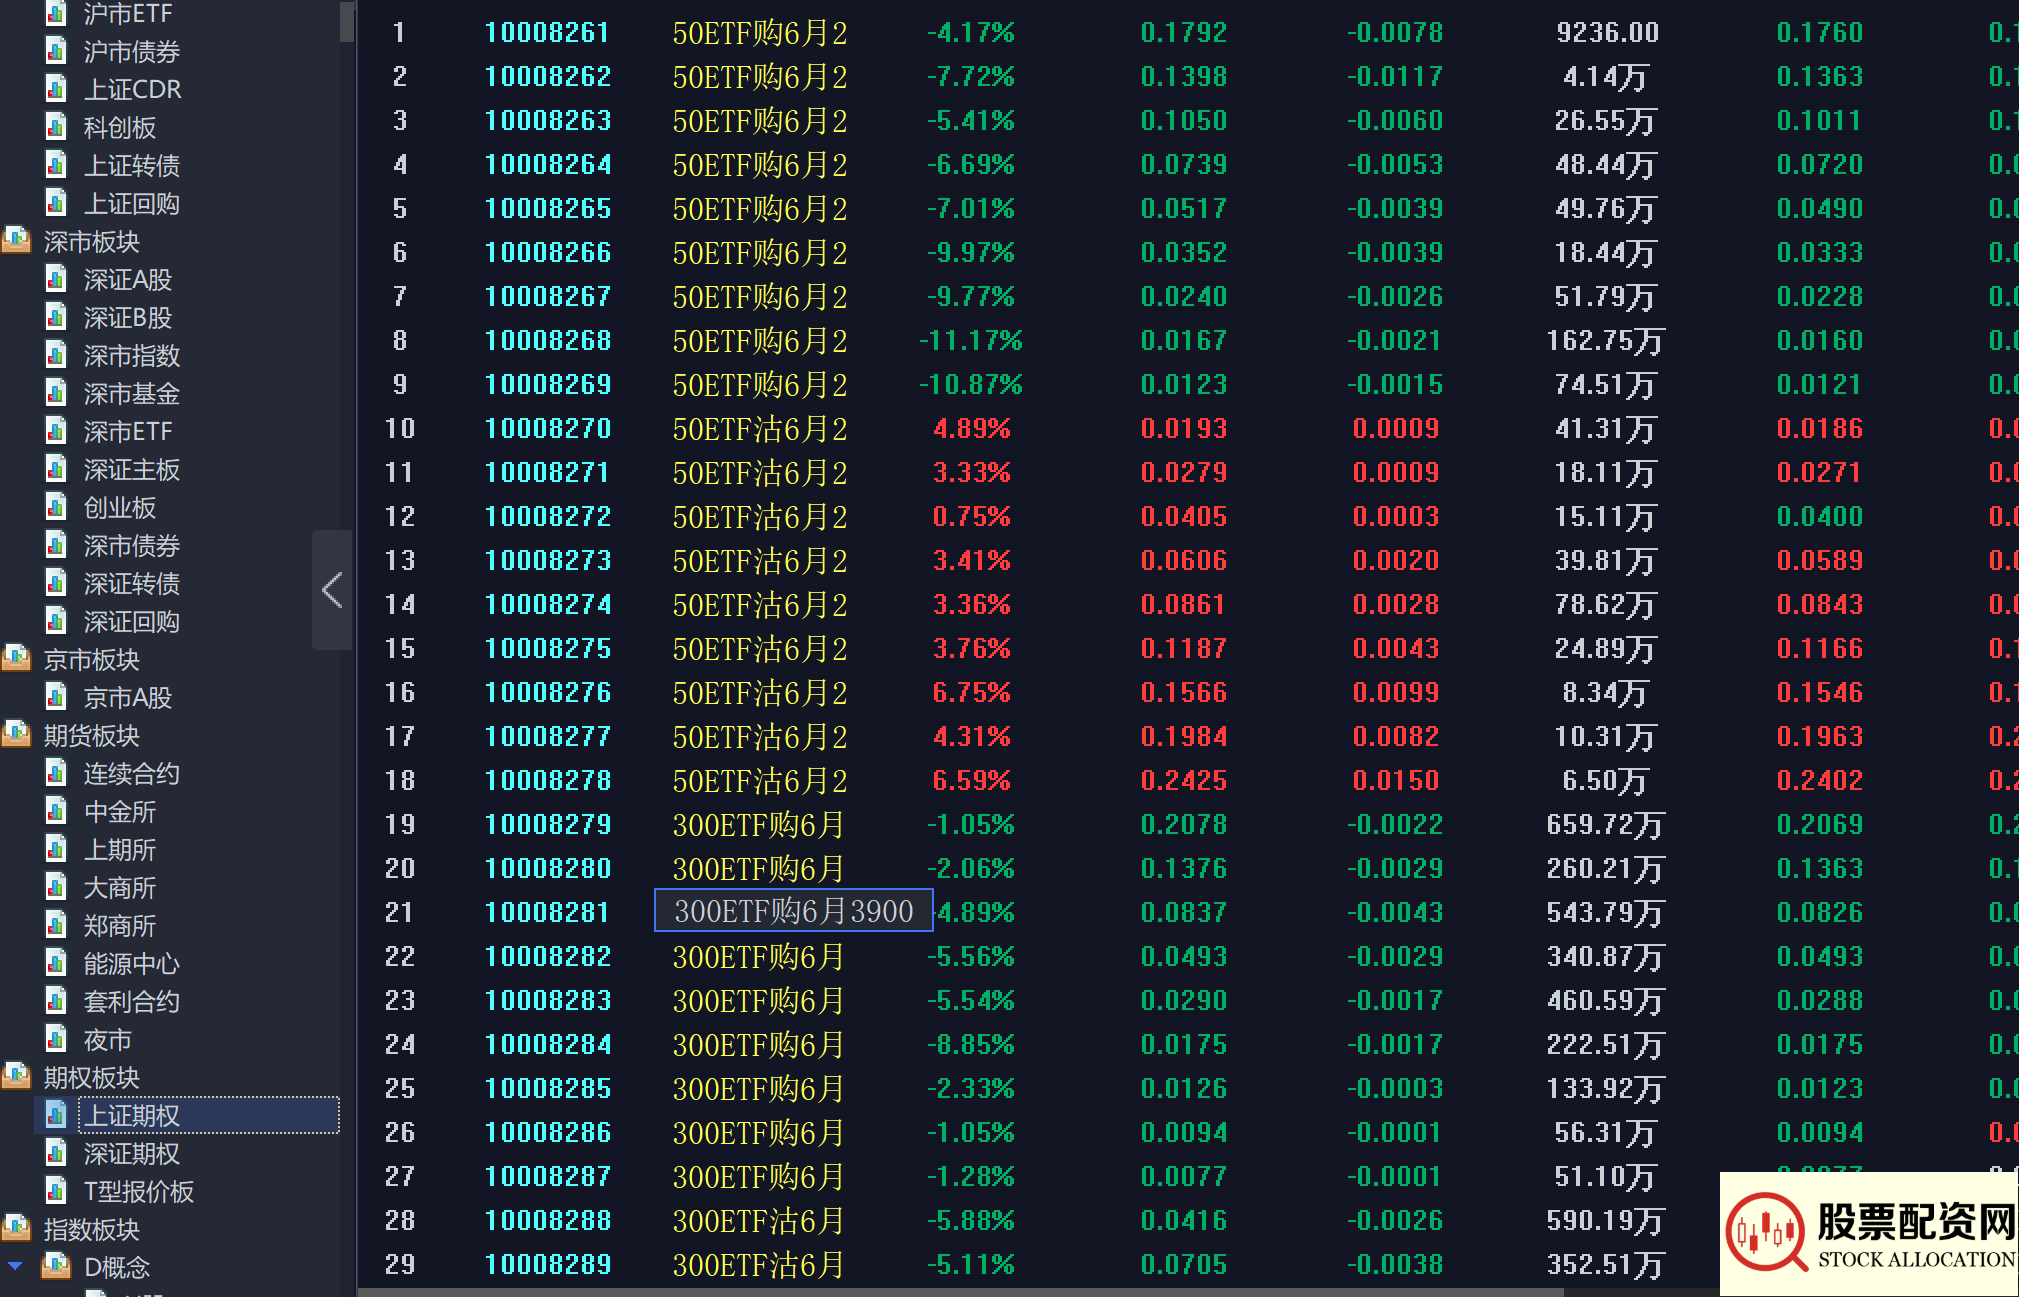Collapse the sidebar with the left arrow
This screenshot has height=1297, width=2019.
point(332,590)
